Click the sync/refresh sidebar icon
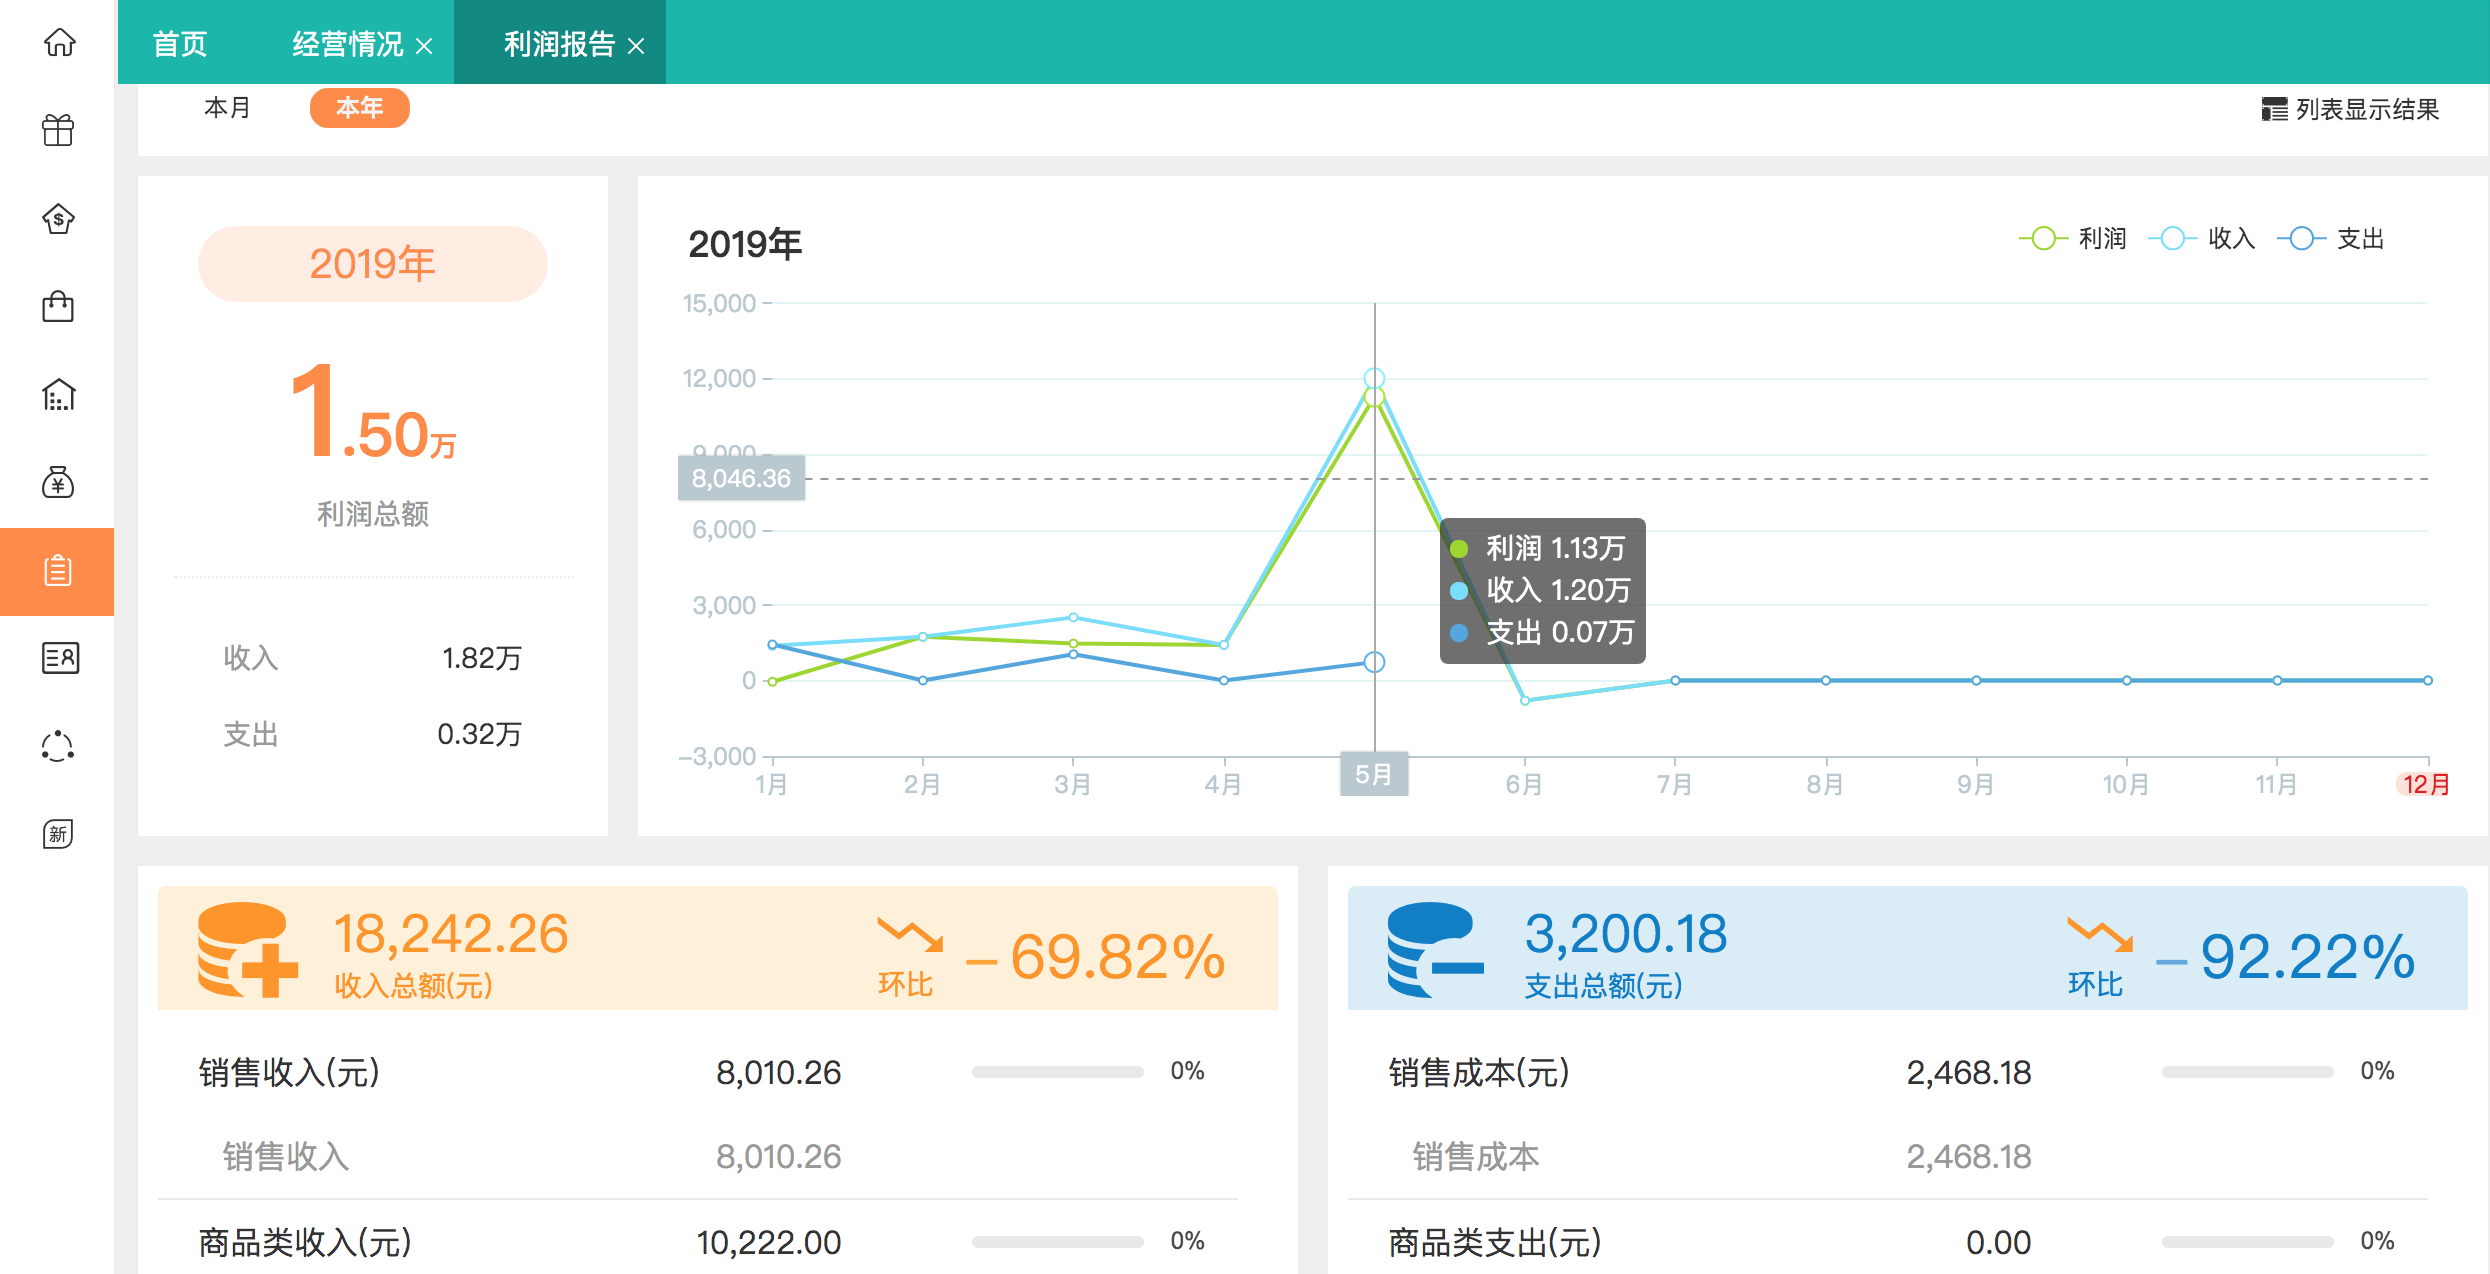Image resolution: width=2490 pixels, height=1274 pixels. [x=58, y=746]
